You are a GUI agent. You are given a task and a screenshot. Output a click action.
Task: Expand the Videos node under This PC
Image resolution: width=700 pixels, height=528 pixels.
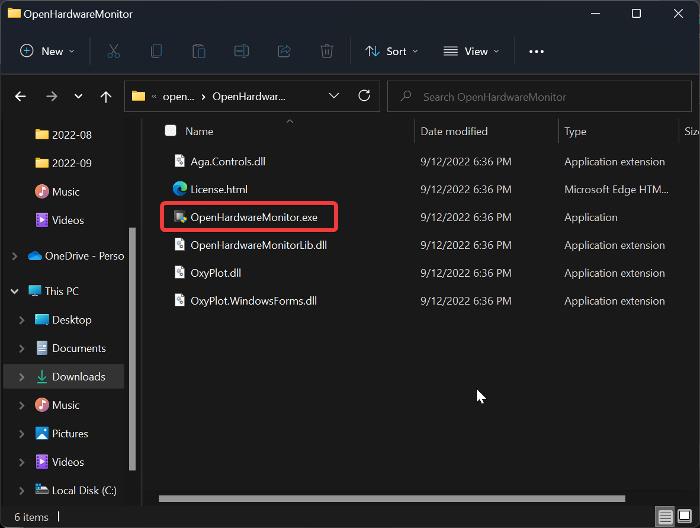click(21, 462)
